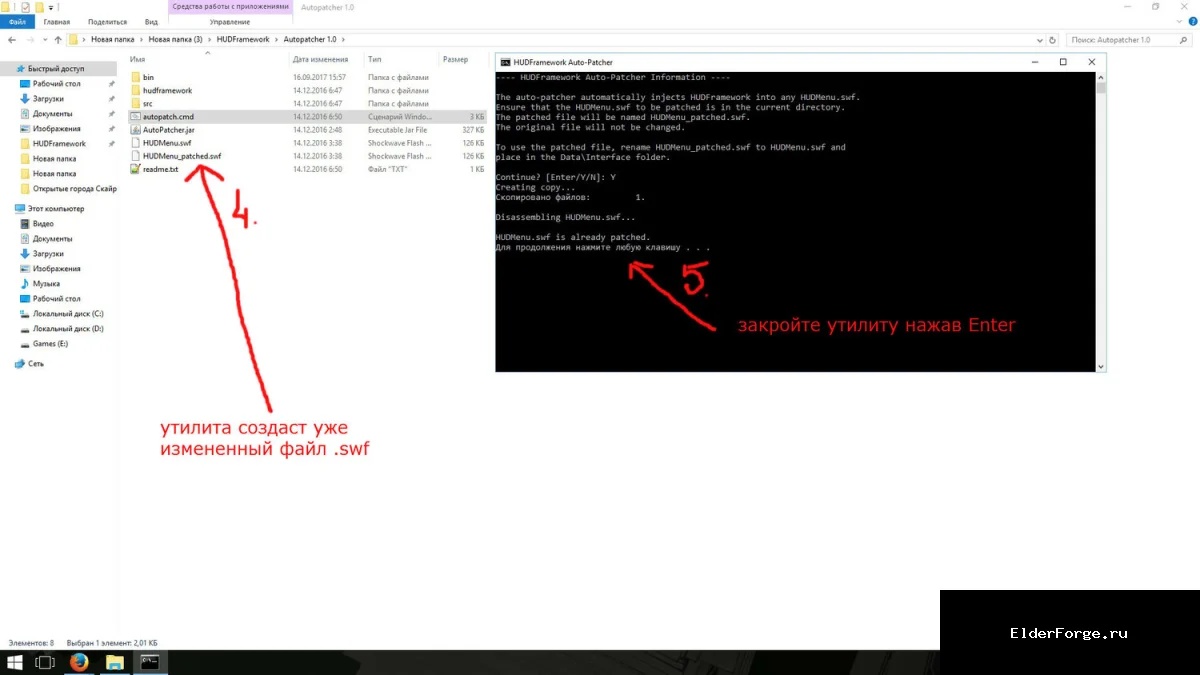Open Firefox from the taskbar
Image resolution: width=1200 pixels, height=675 pixels.
(x=79, y=662)
